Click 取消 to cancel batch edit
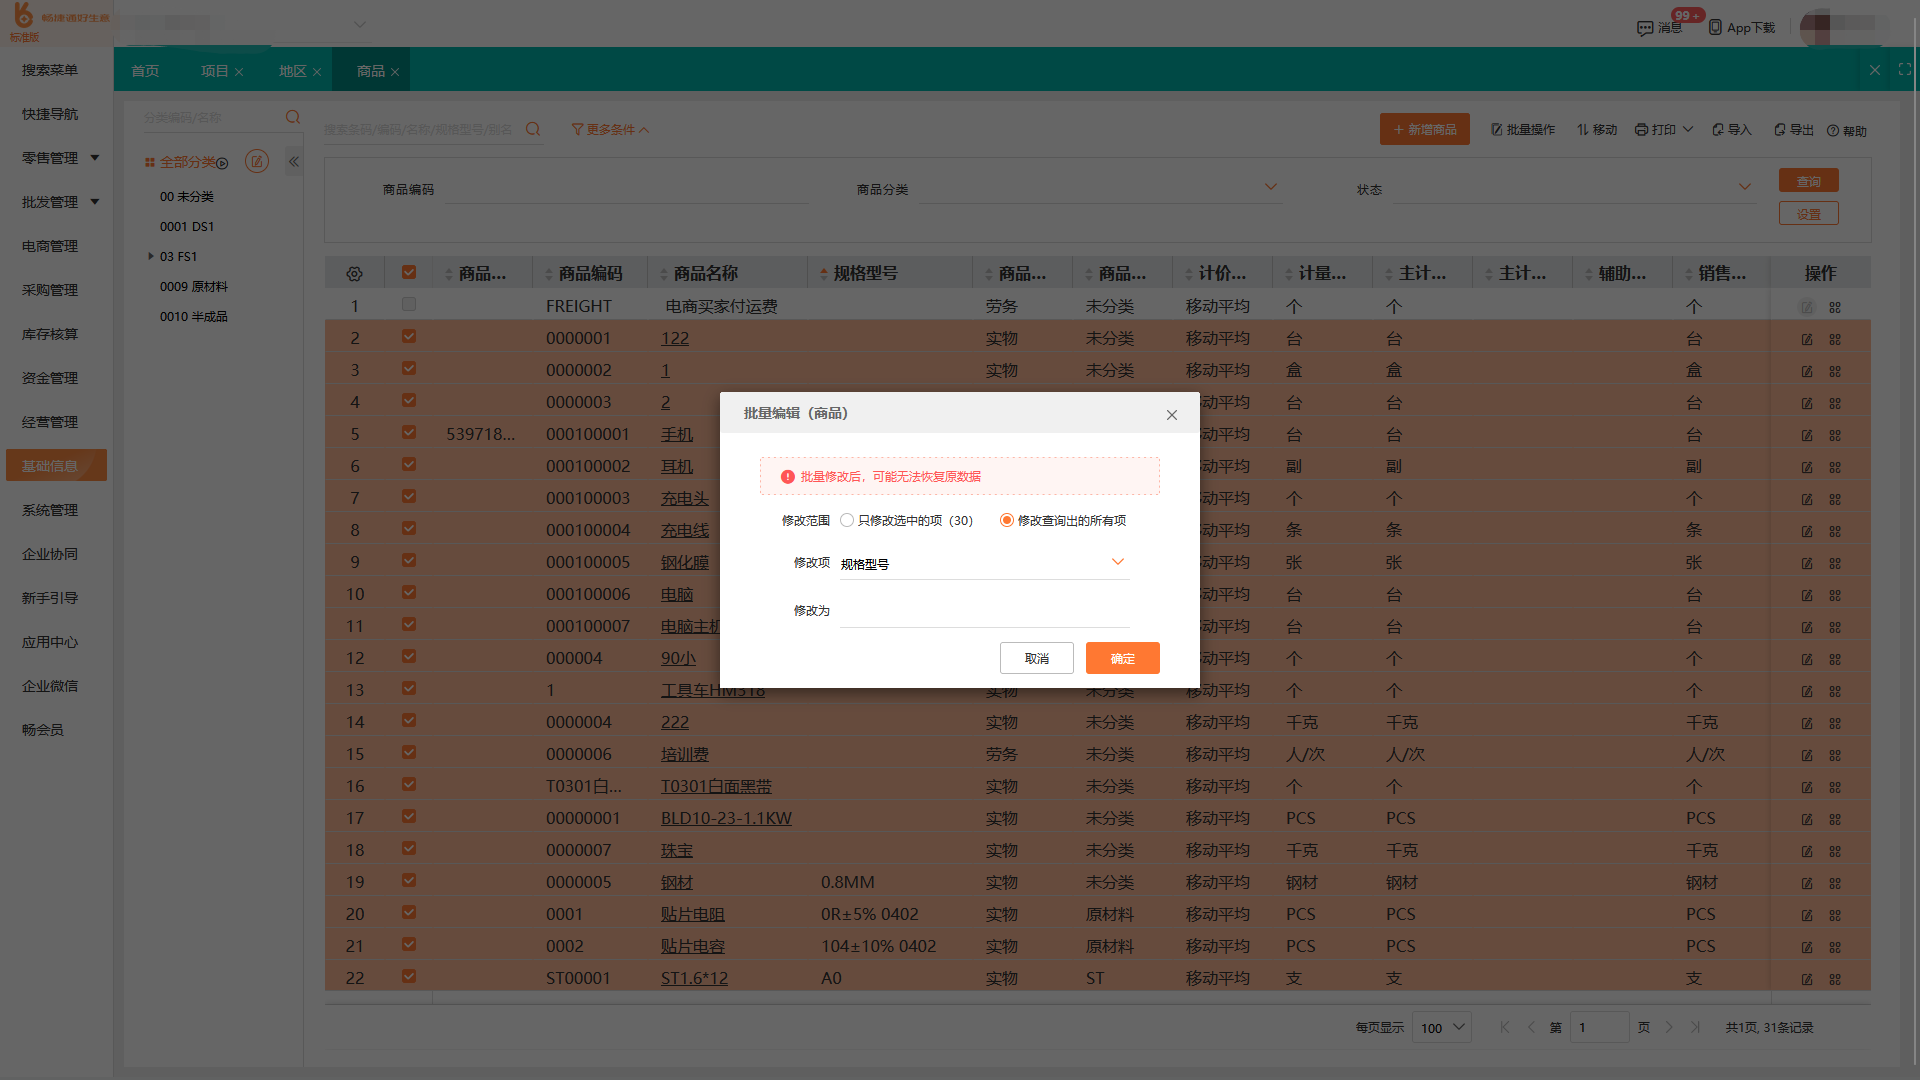 [x=1036, y=658]
